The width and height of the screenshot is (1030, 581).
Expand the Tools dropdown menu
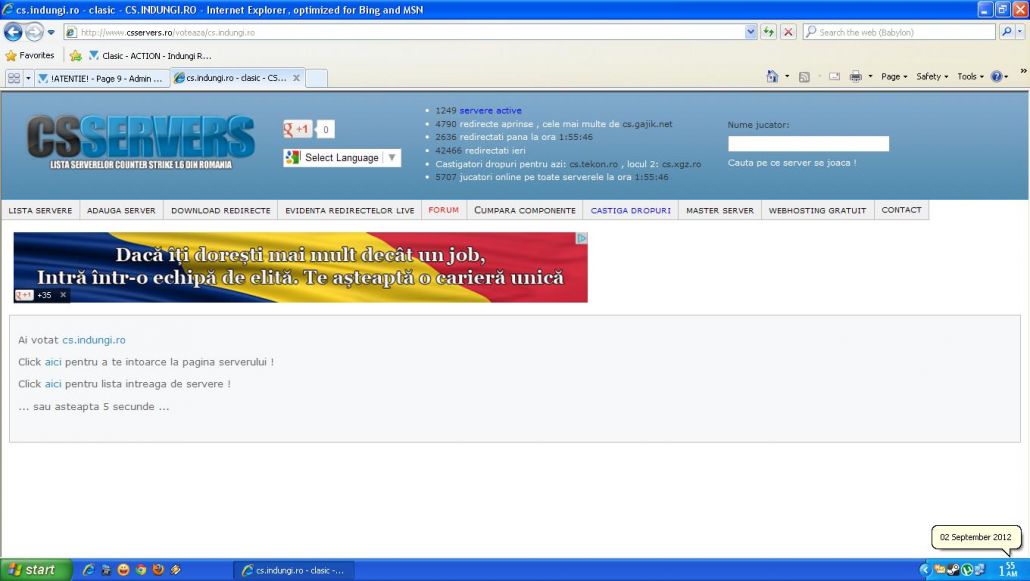click(969, 77)
